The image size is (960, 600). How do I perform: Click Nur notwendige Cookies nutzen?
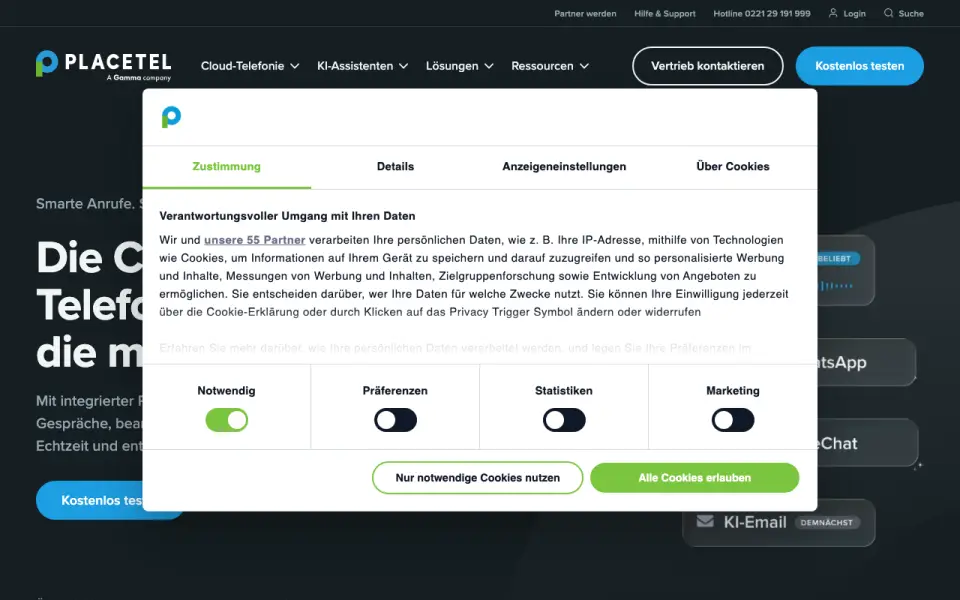tap(478, 478)
